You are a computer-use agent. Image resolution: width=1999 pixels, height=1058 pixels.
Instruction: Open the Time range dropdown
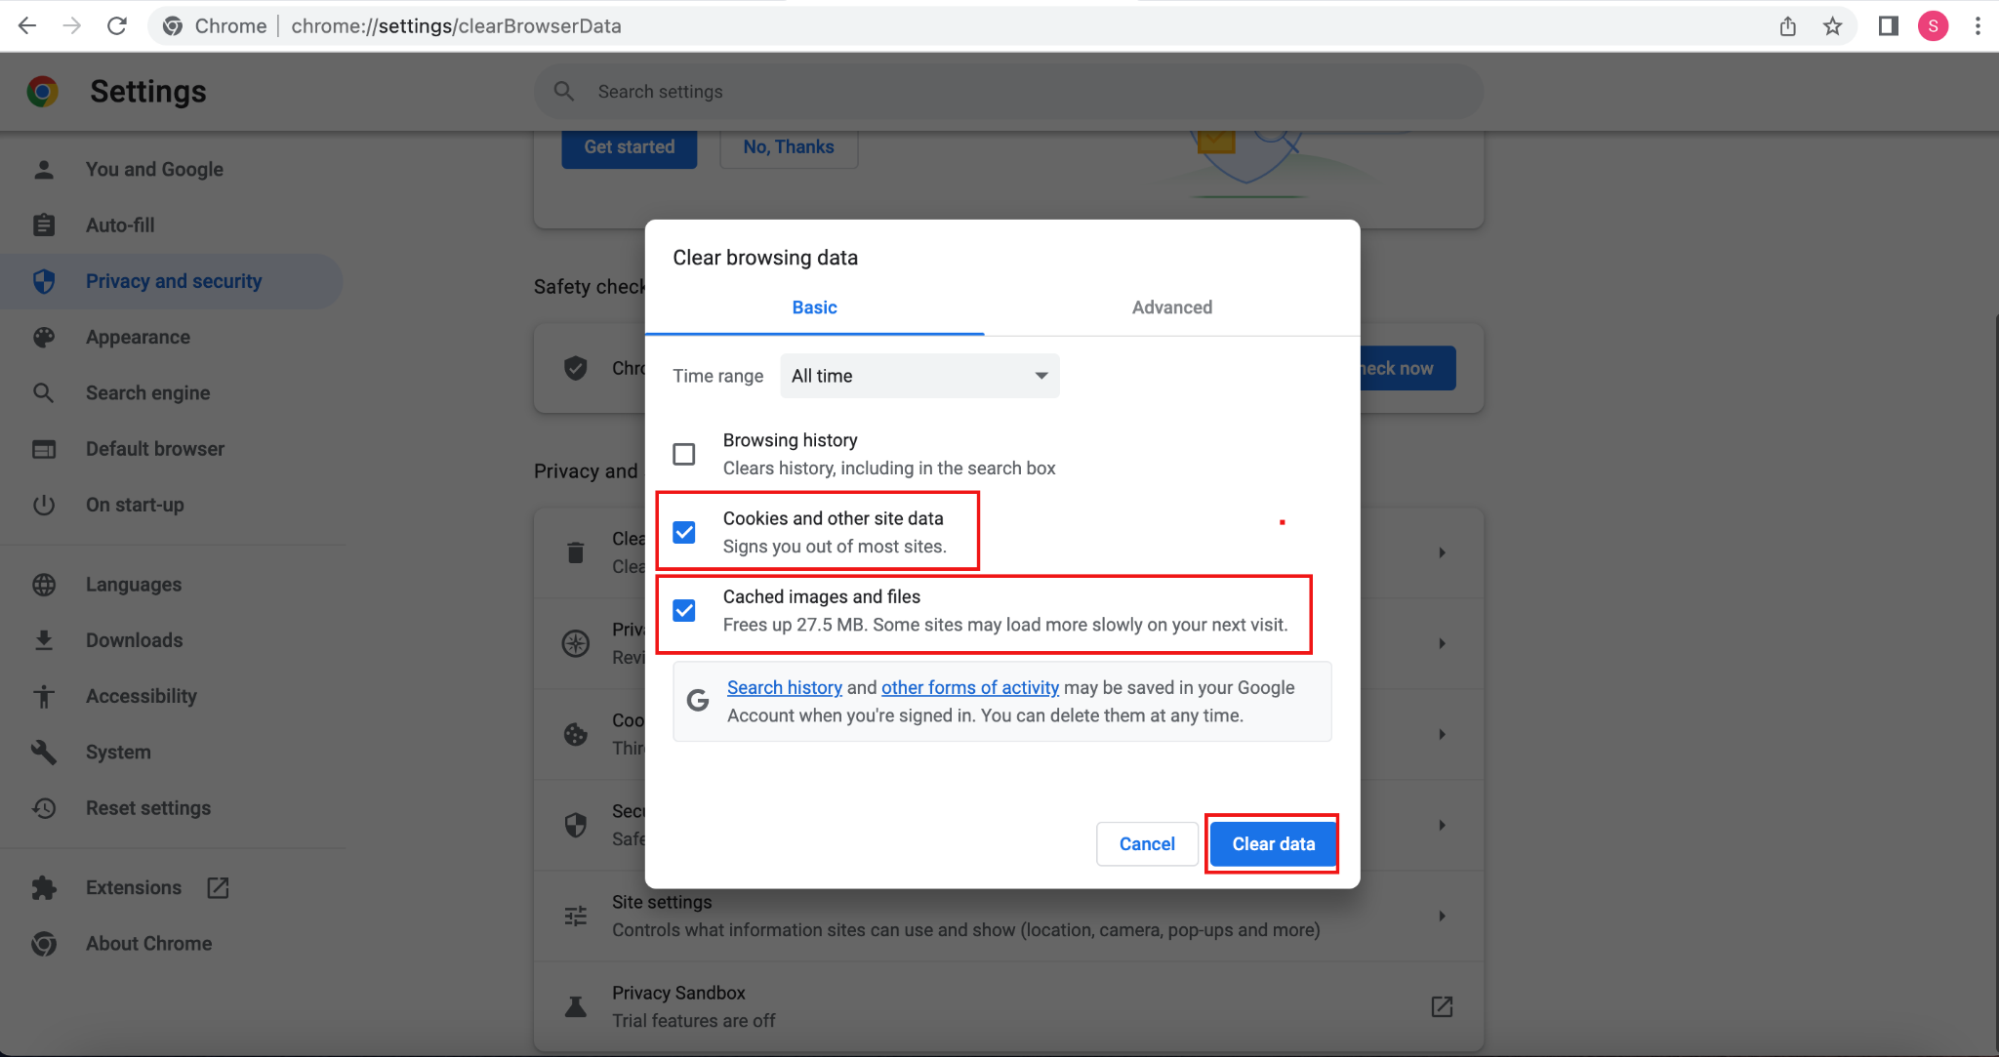918,376
